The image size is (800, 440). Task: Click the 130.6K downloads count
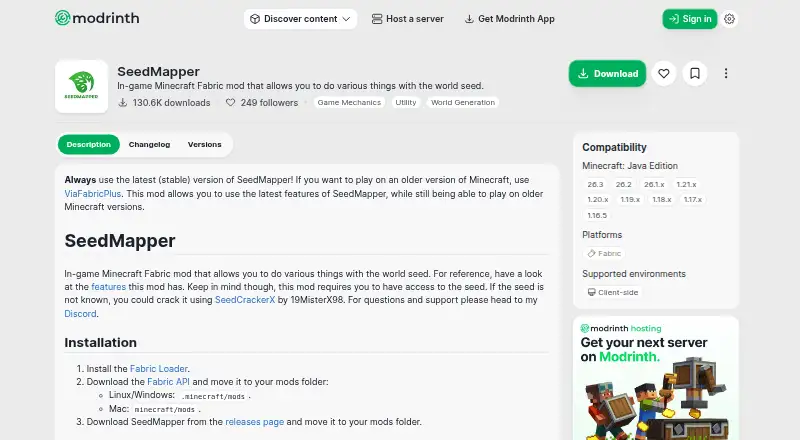171,103
